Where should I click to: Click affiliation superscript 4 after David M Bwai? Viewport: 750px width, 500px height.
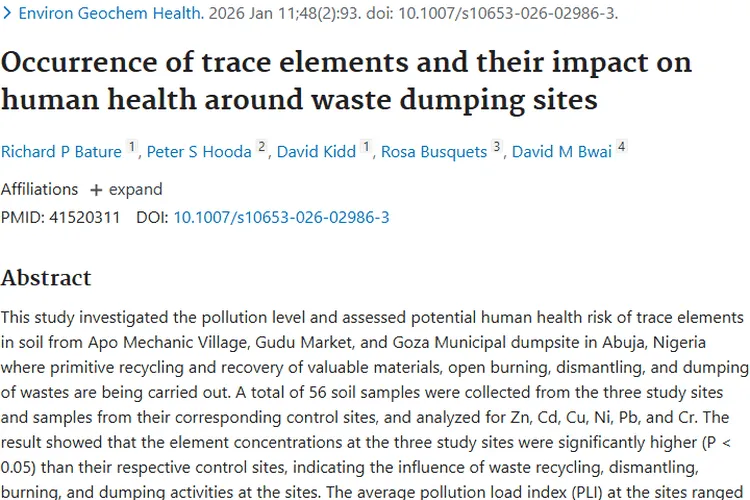tap(621, 146)
